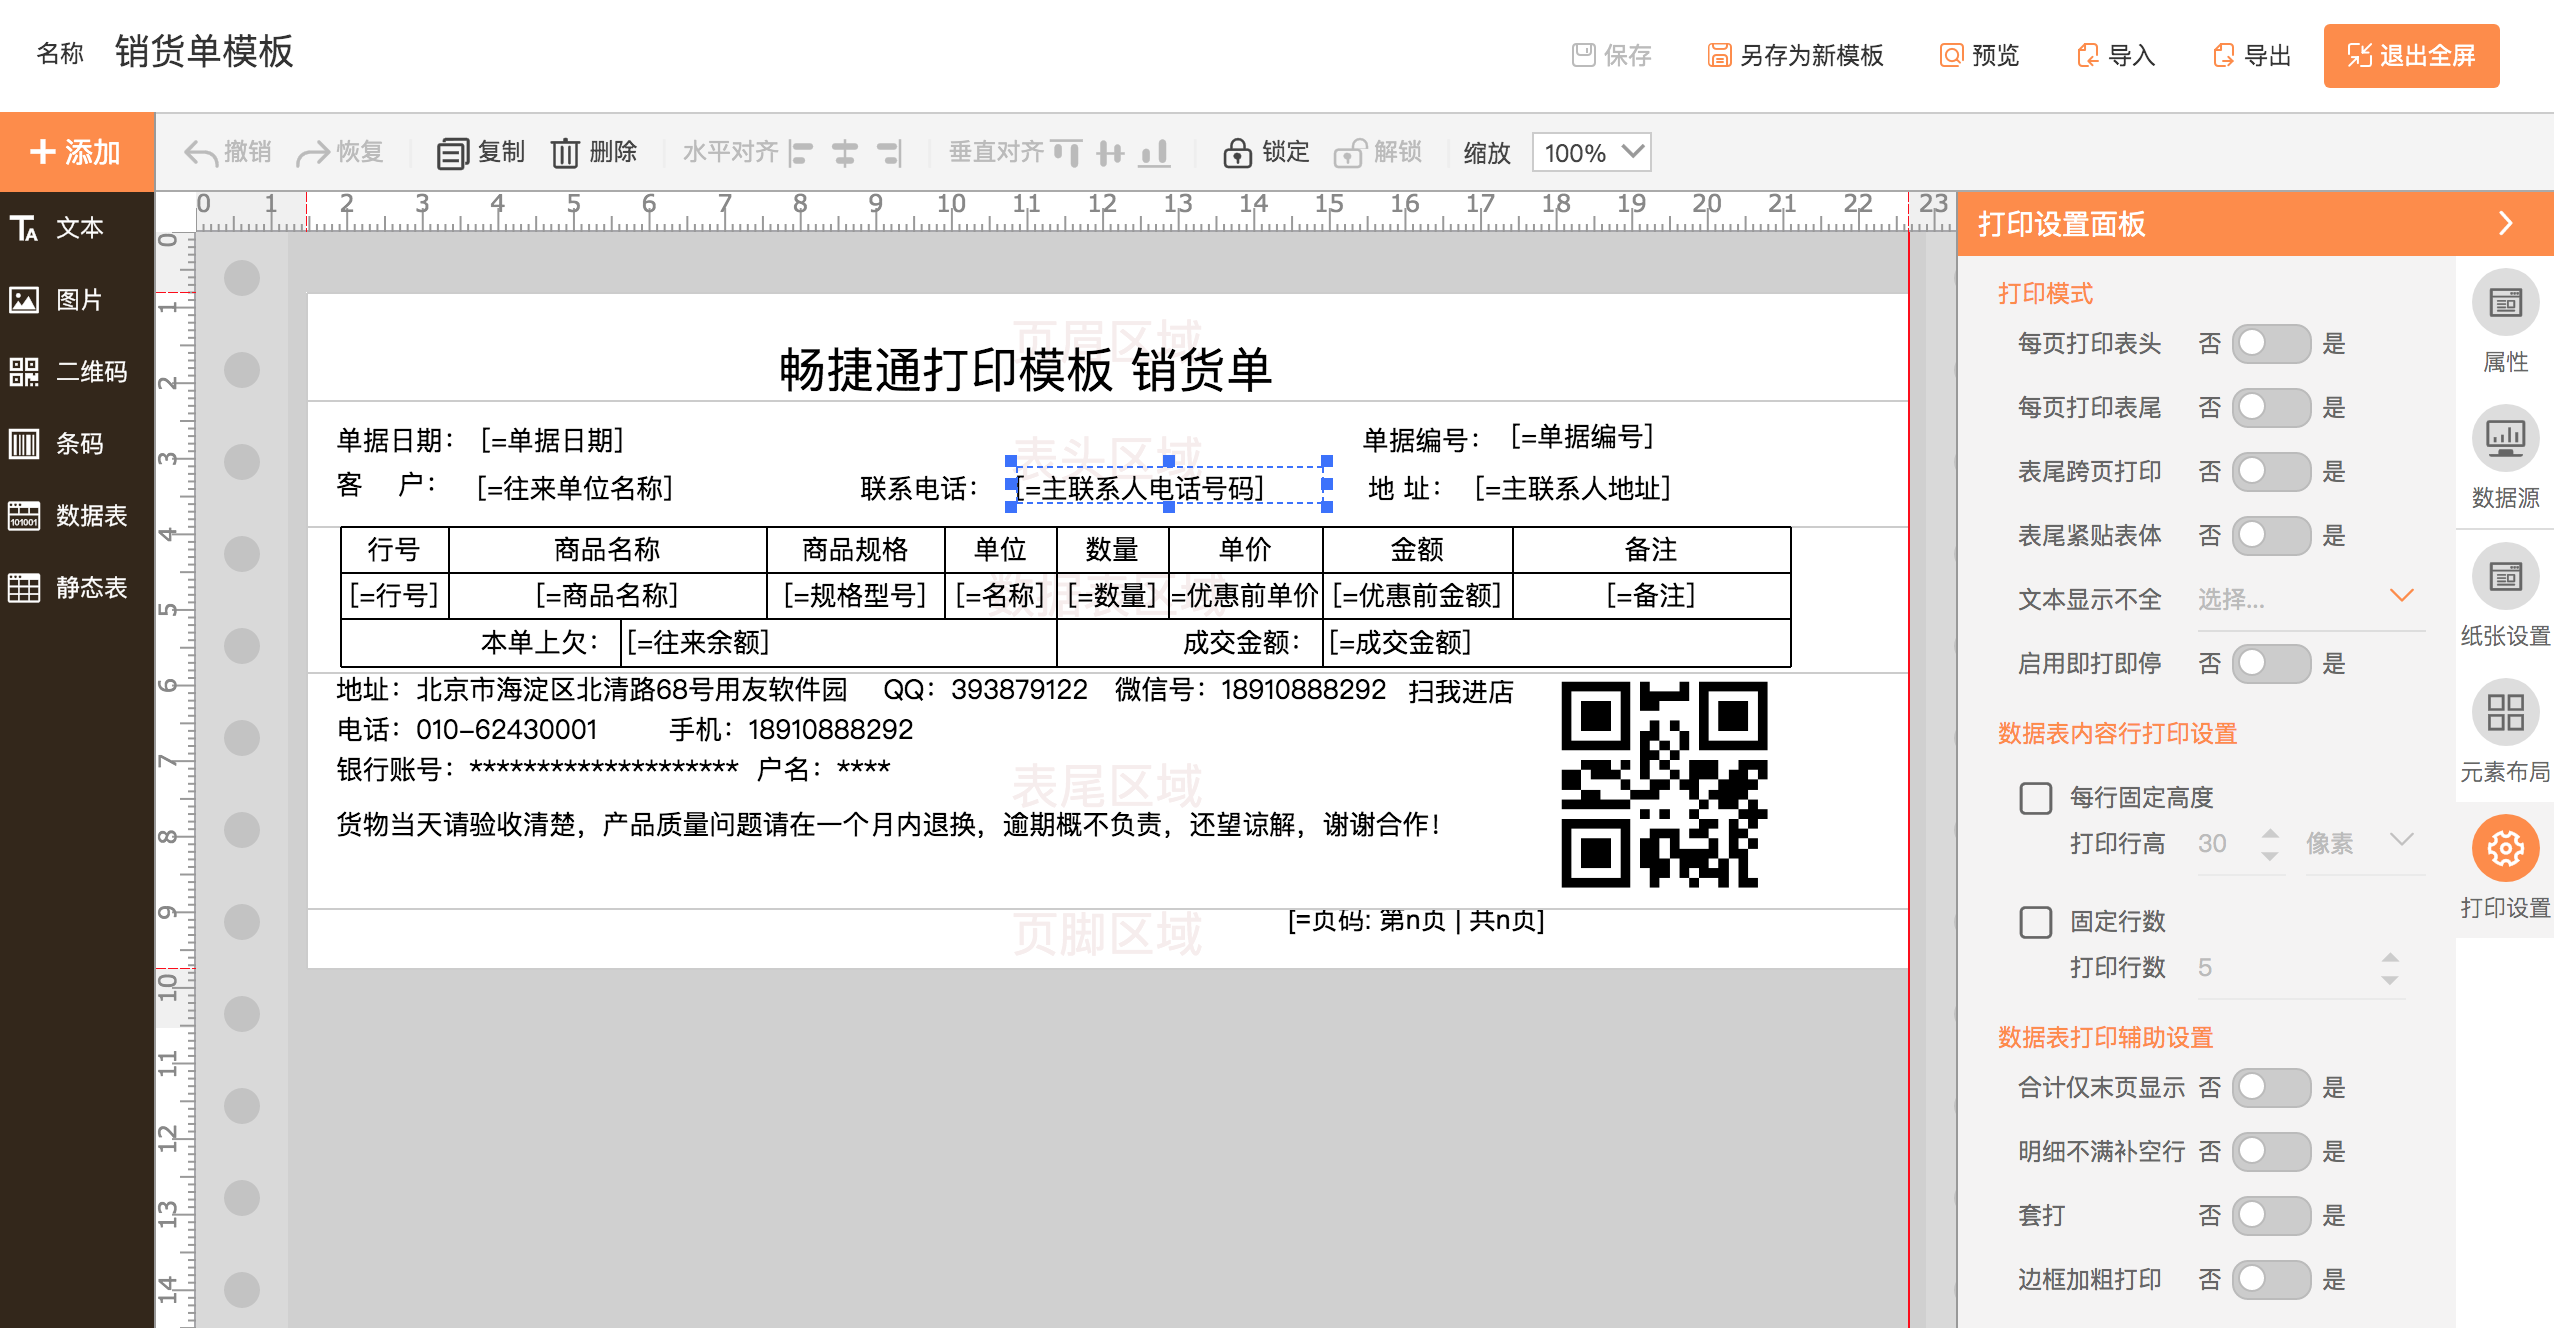Expand 缩放 percentage dropdown

click(1588, 154)
